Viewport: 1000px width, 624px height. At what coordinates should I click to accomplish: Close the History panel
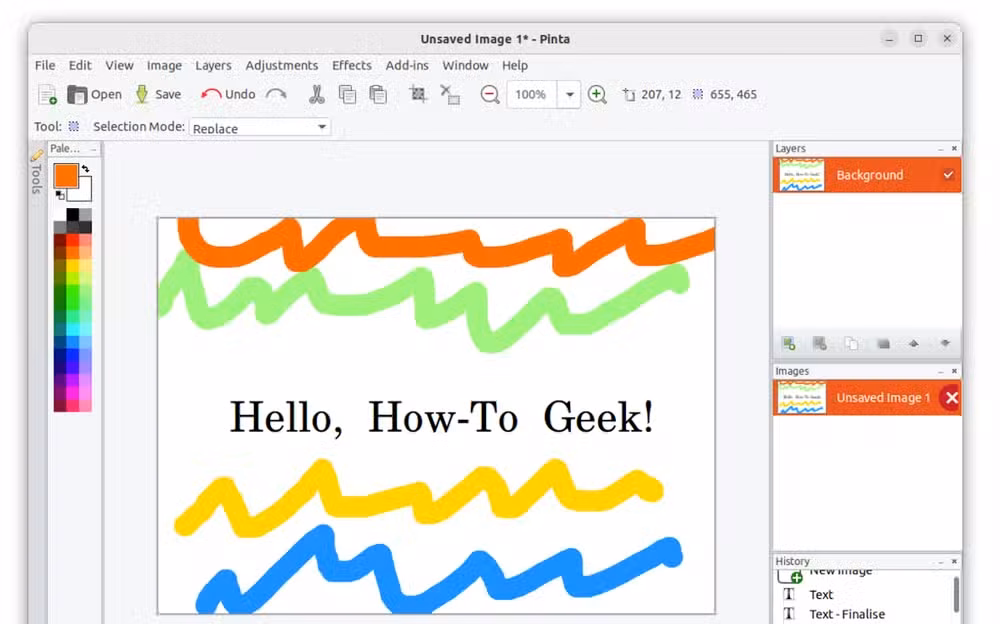pos(954,561)
